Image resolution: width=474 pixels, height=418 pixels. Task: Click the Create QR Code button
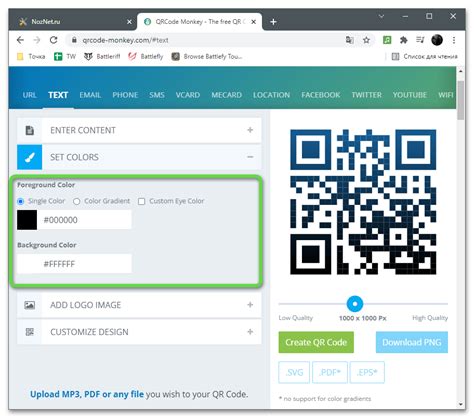pyautogui.click(x=316, y=342)
